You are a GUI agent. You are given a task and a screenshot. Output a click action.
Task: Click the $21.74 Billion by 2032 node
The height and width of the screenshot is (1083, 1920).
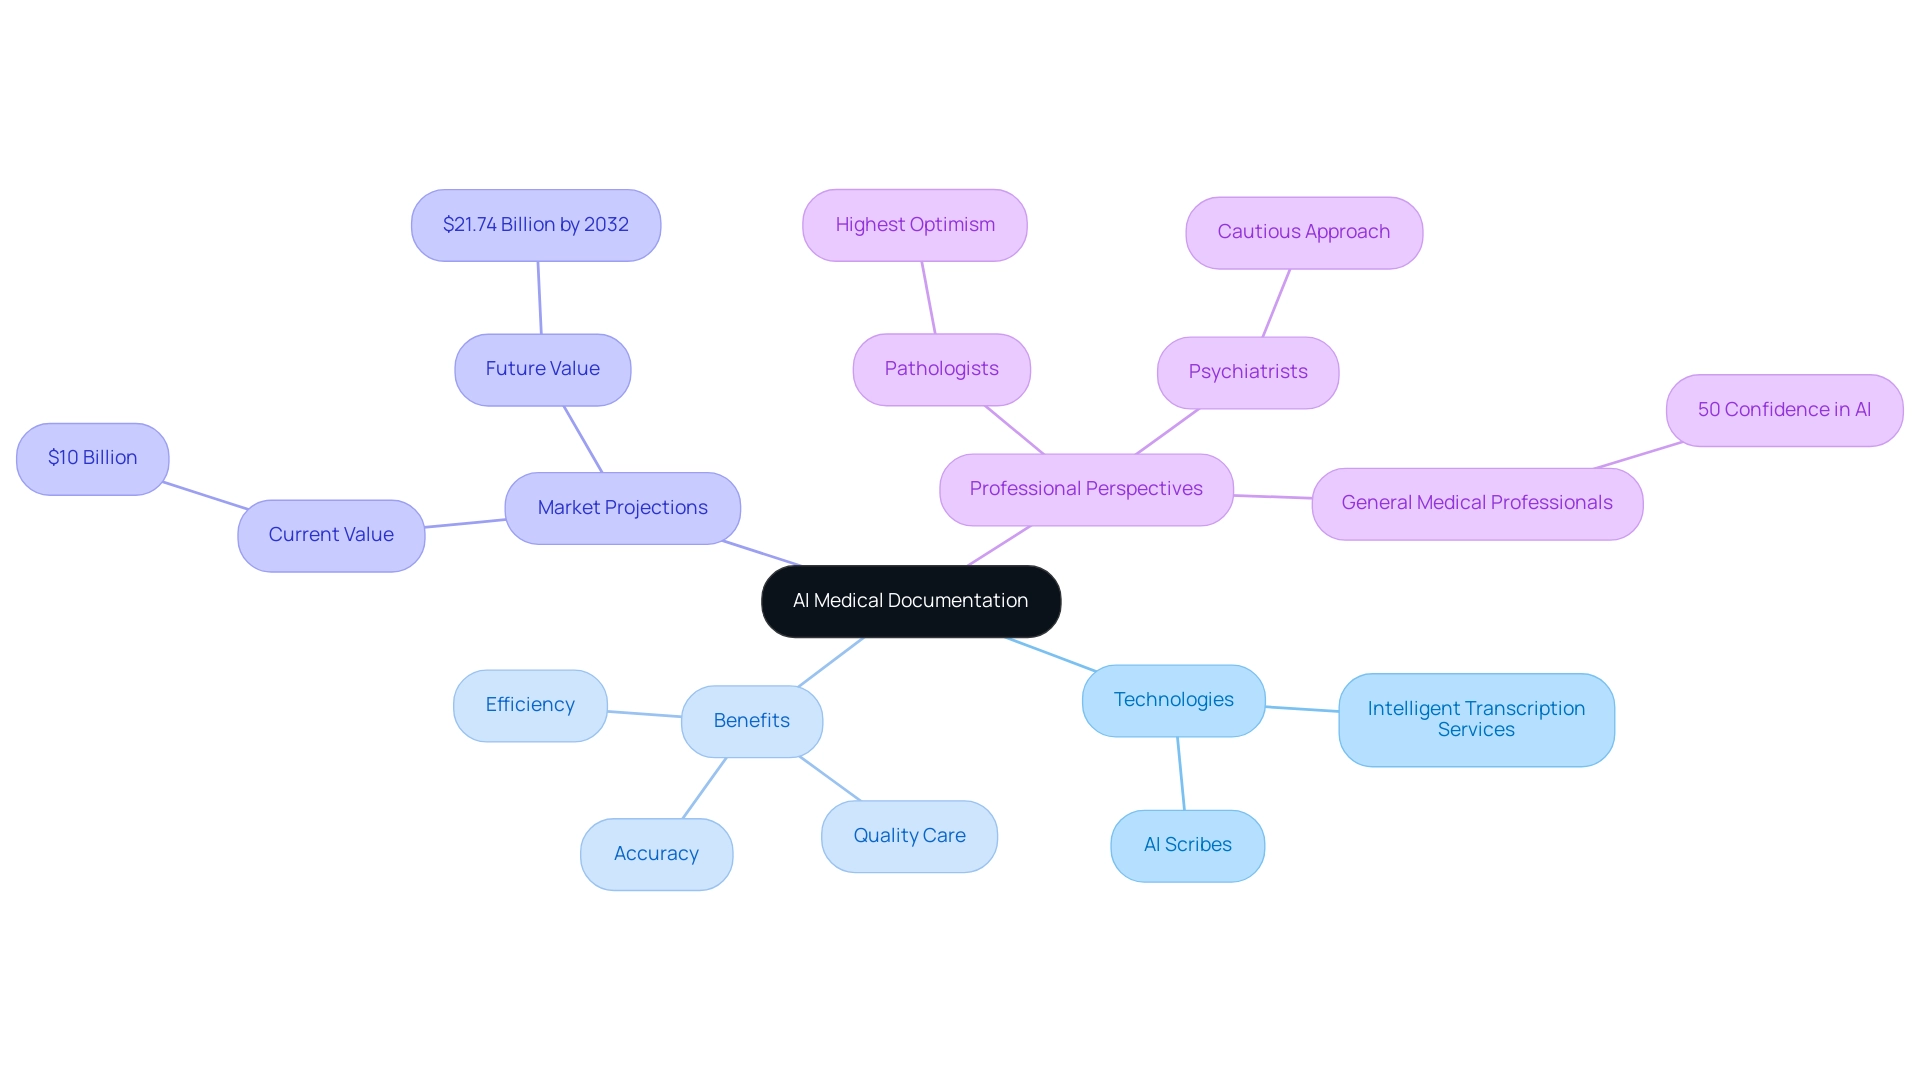point(535,223)
